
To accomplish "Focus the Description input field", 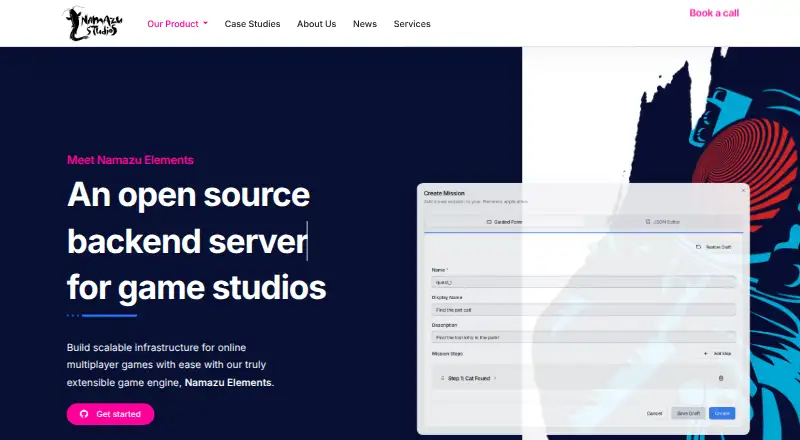I will (x=584, y=337).
